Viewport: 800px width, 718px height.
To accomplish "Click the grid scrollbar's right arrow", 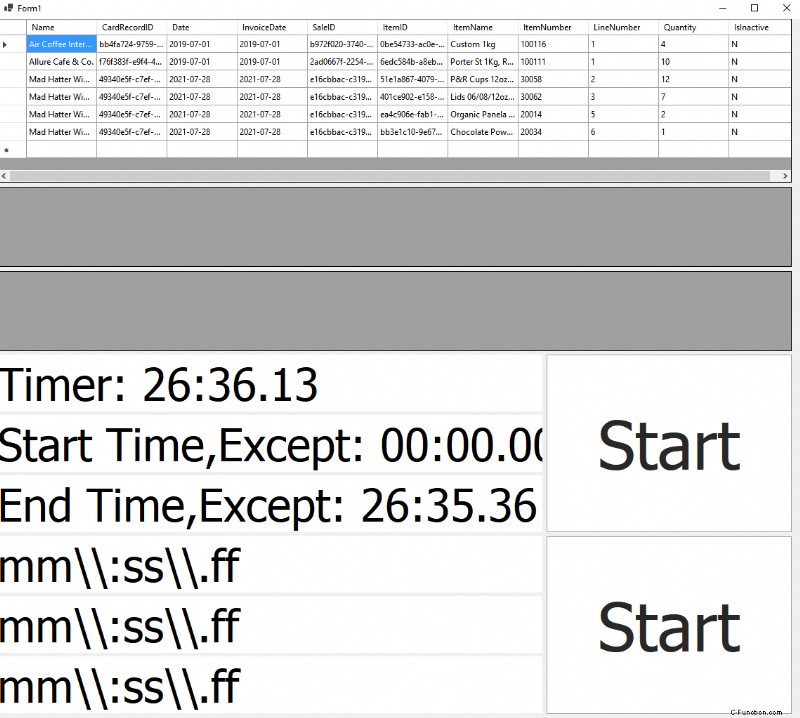I will (784, 176).
